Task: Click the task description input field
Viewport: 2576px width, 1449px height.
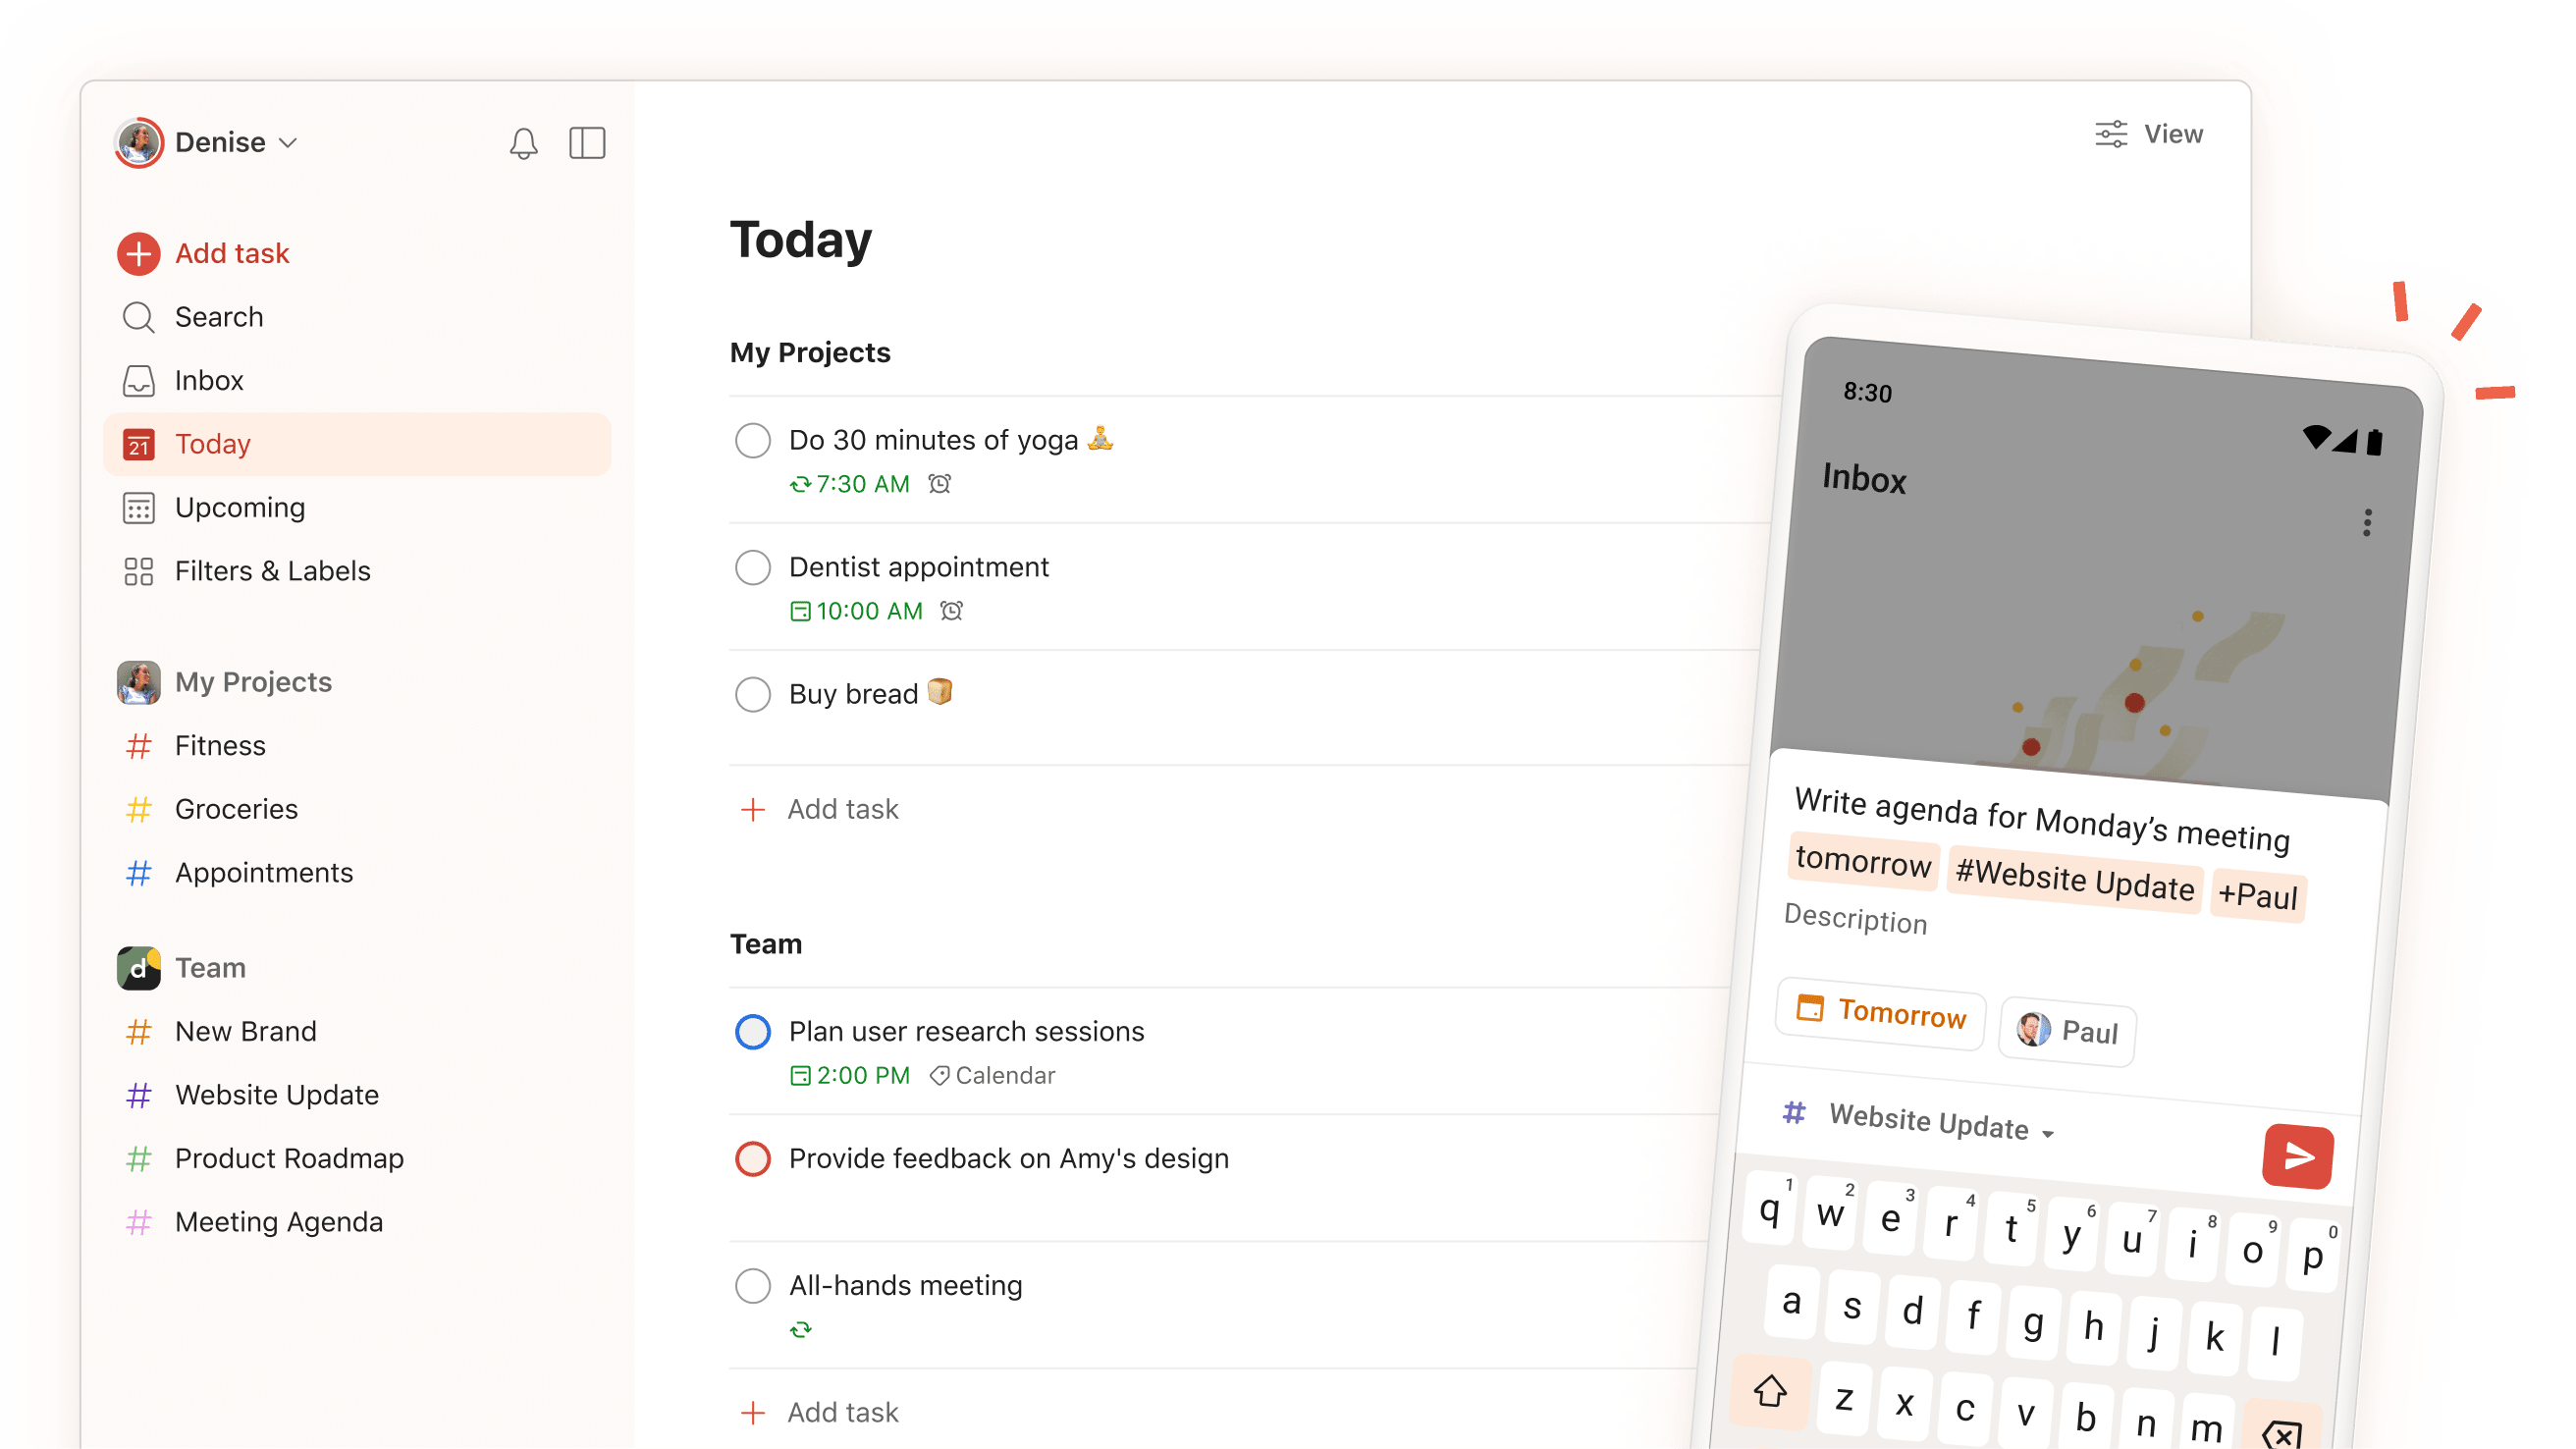Action: point(1857,922)
